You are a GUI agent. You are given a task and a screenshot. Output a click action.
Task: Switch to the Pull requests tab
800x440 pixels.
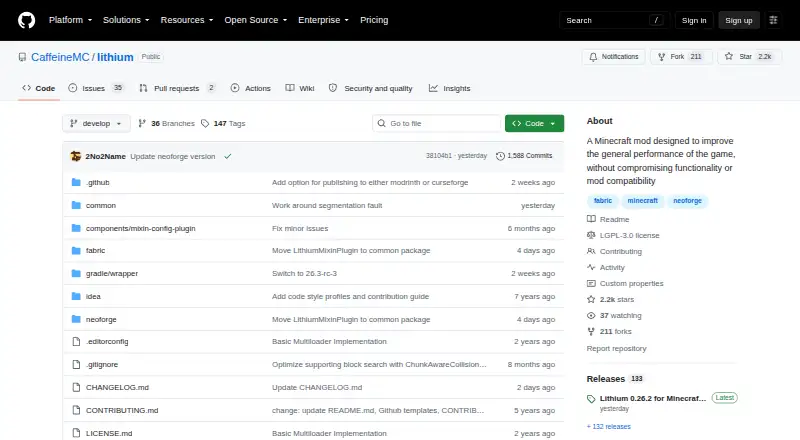[x=177, y=88]
